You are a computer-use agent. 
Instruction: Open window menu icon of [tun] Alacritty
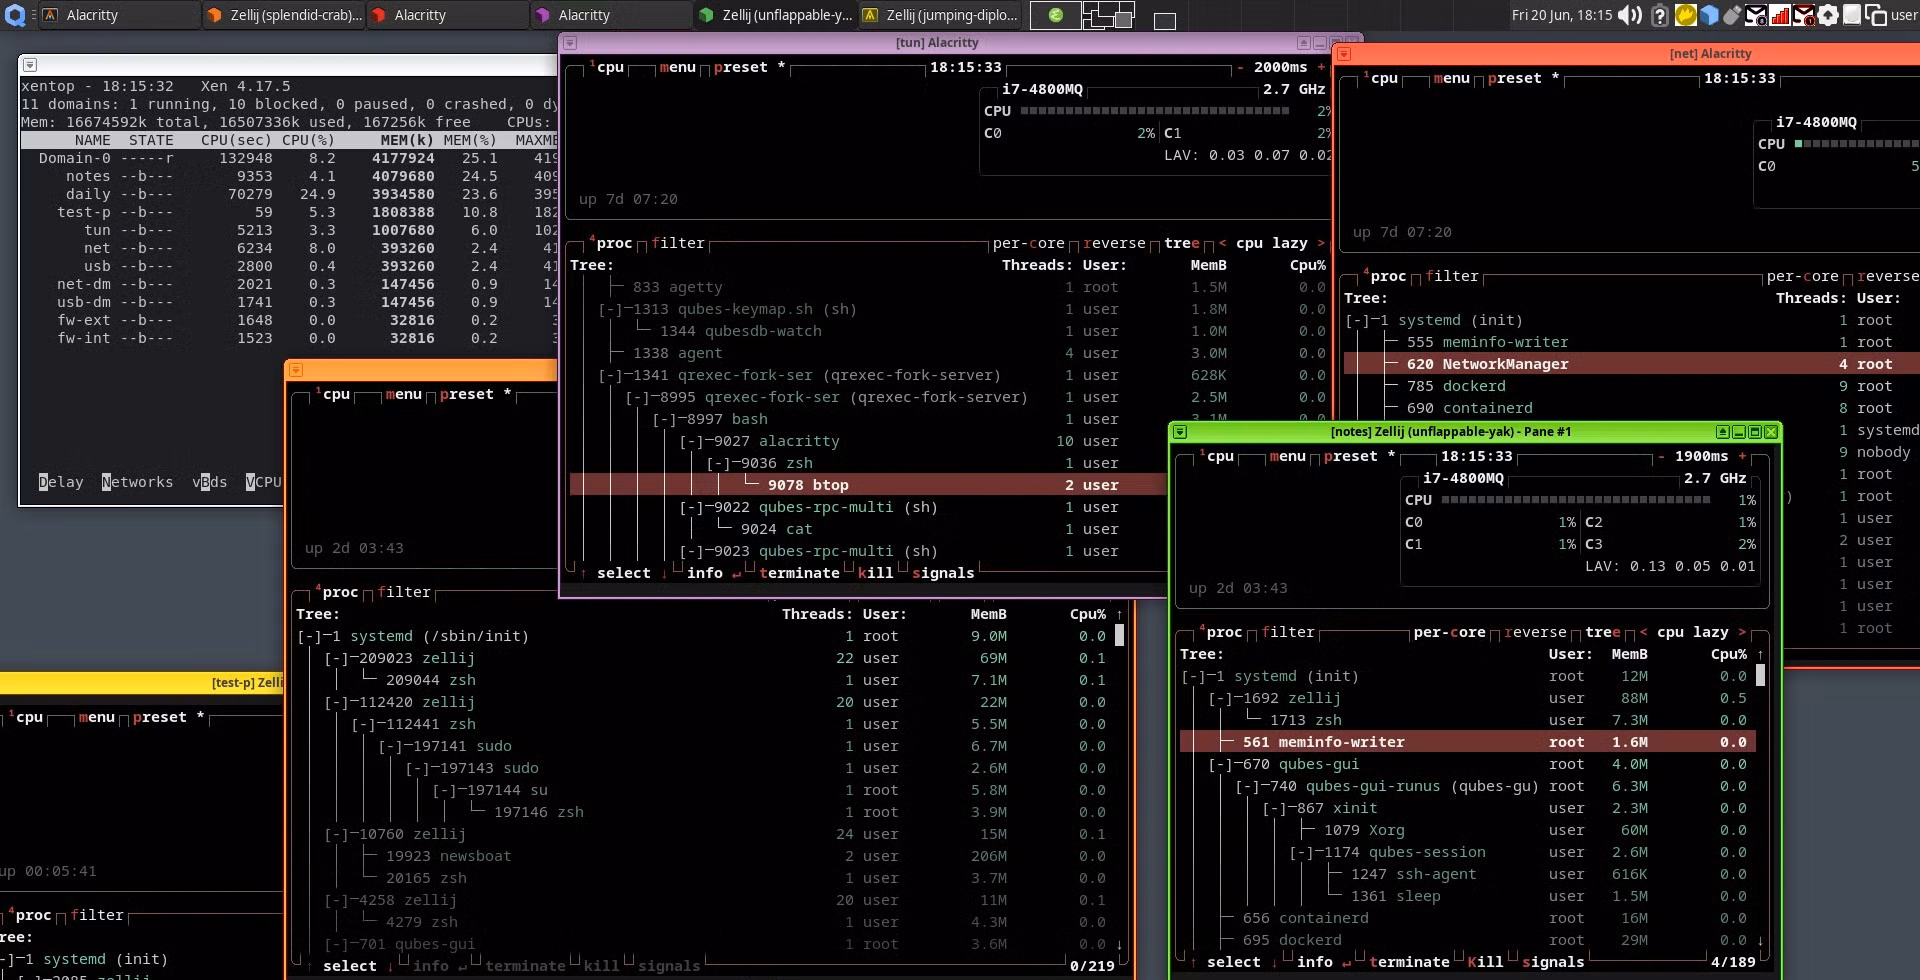pyautogui.click(x=570, y=43)
